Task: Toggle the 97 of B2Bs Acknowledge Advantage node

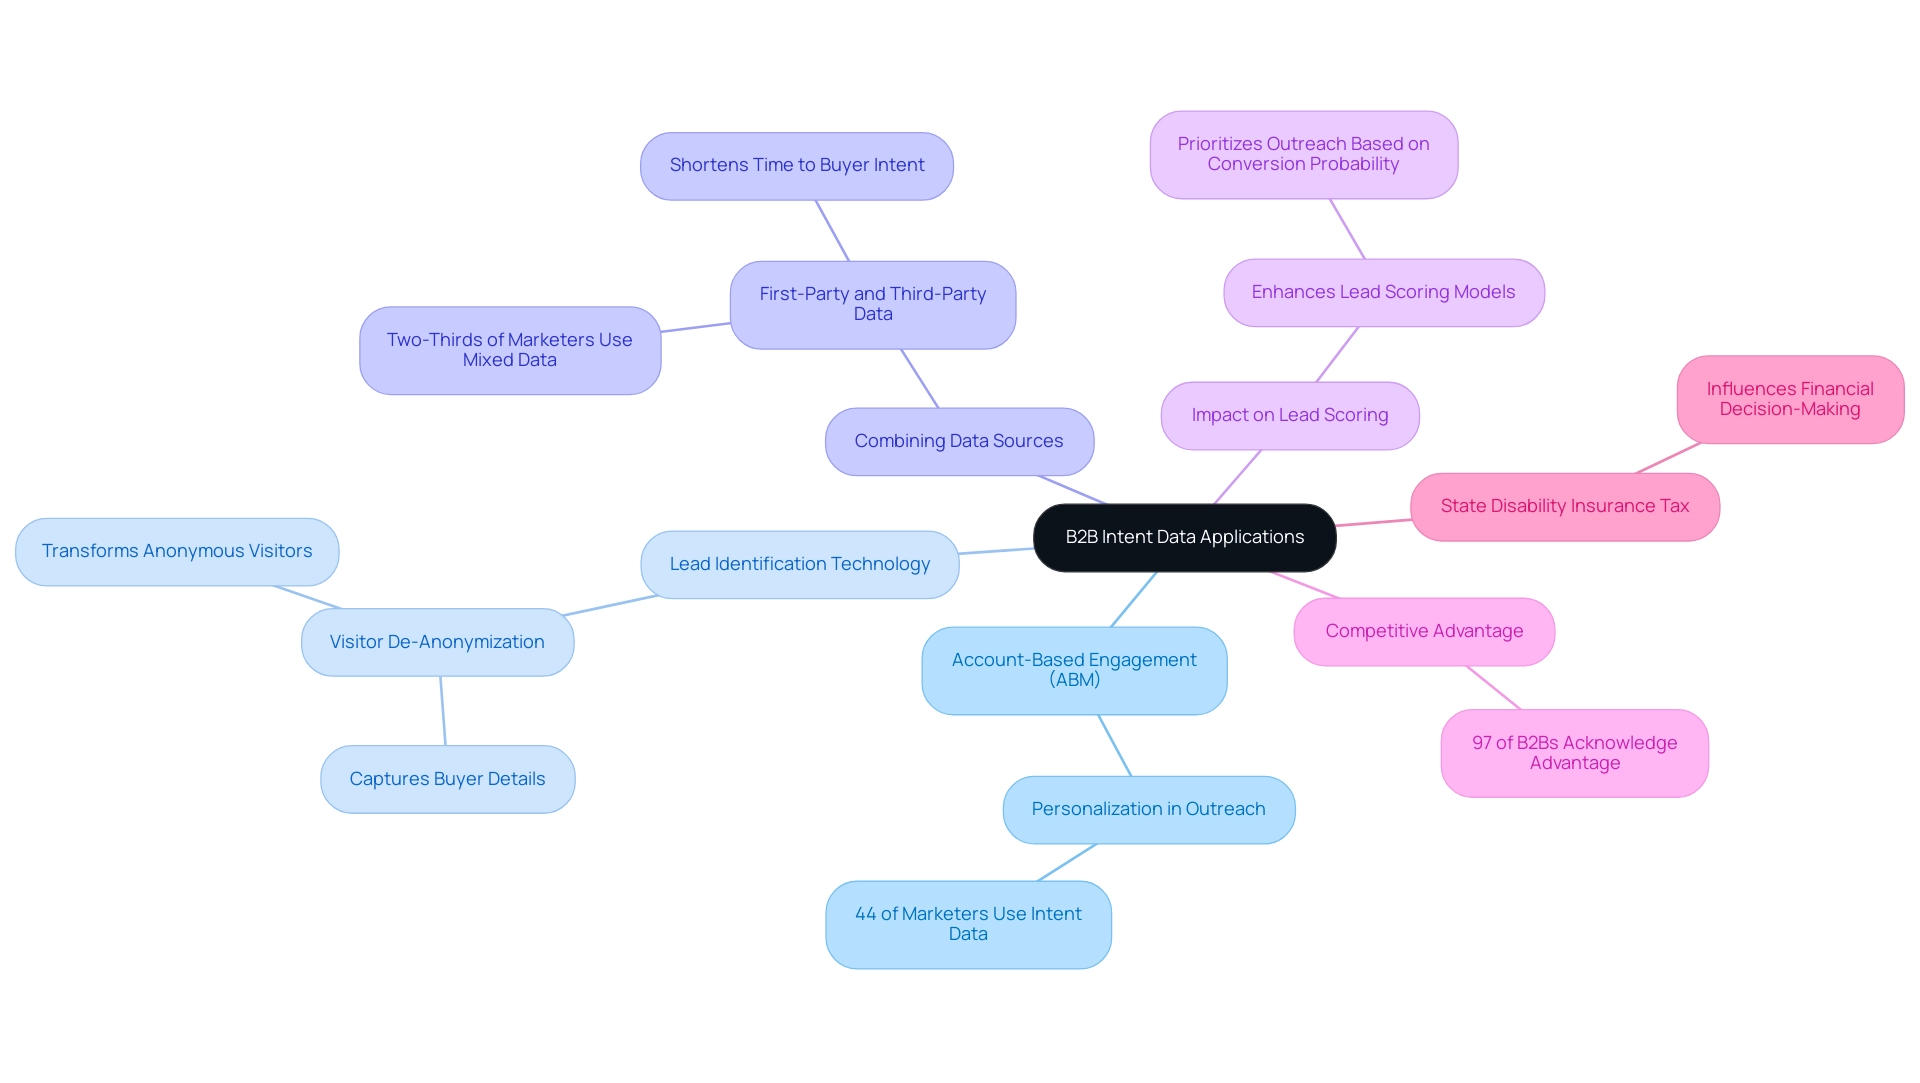Action: pos(1576,752)
